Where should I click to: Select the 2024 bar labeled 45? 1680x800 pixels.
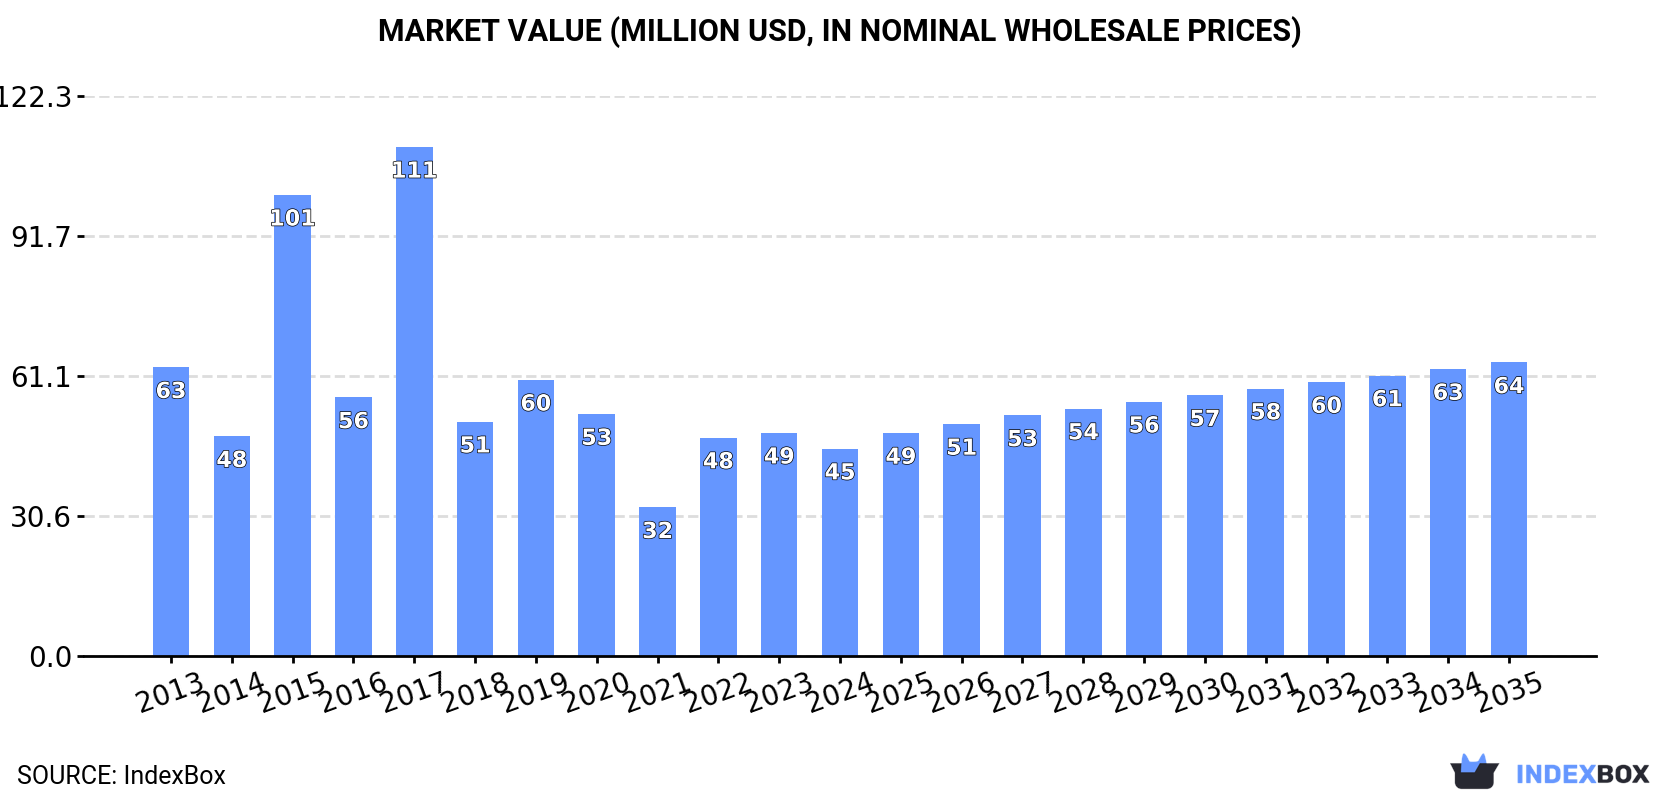(840, 553)
